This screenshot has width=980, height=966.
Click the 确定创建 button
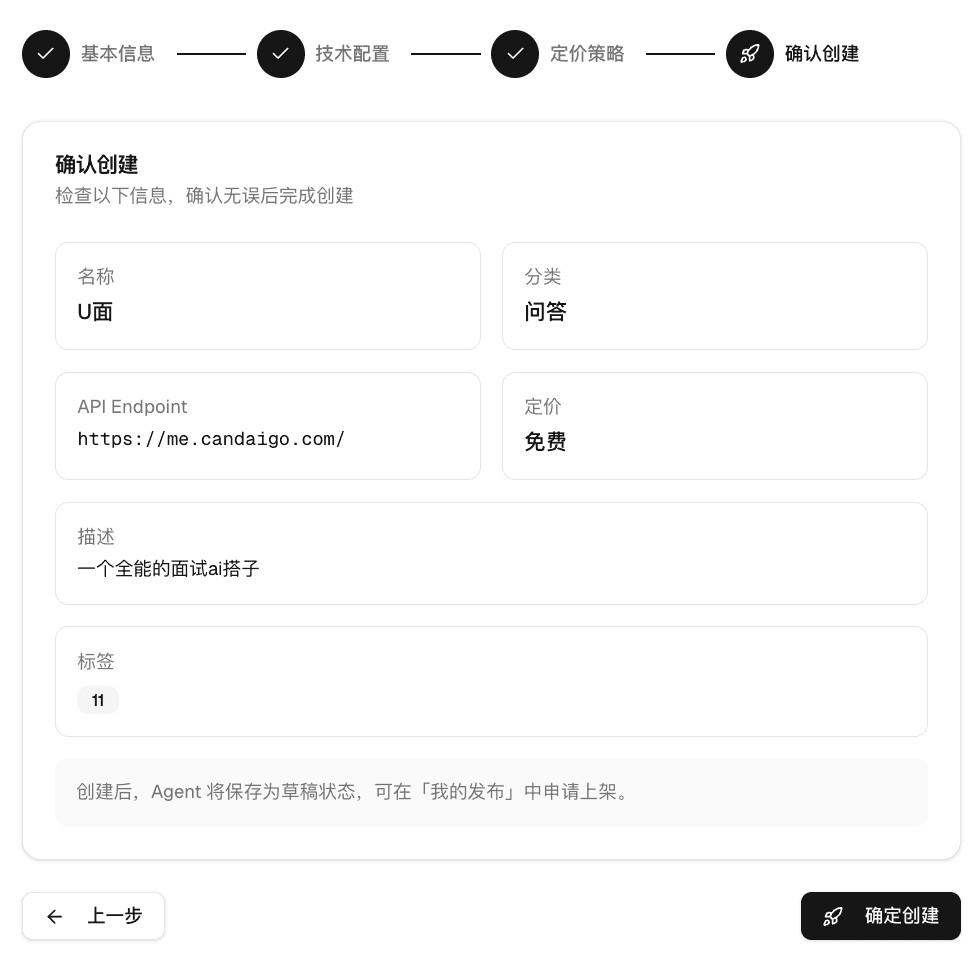click(881, 916)
